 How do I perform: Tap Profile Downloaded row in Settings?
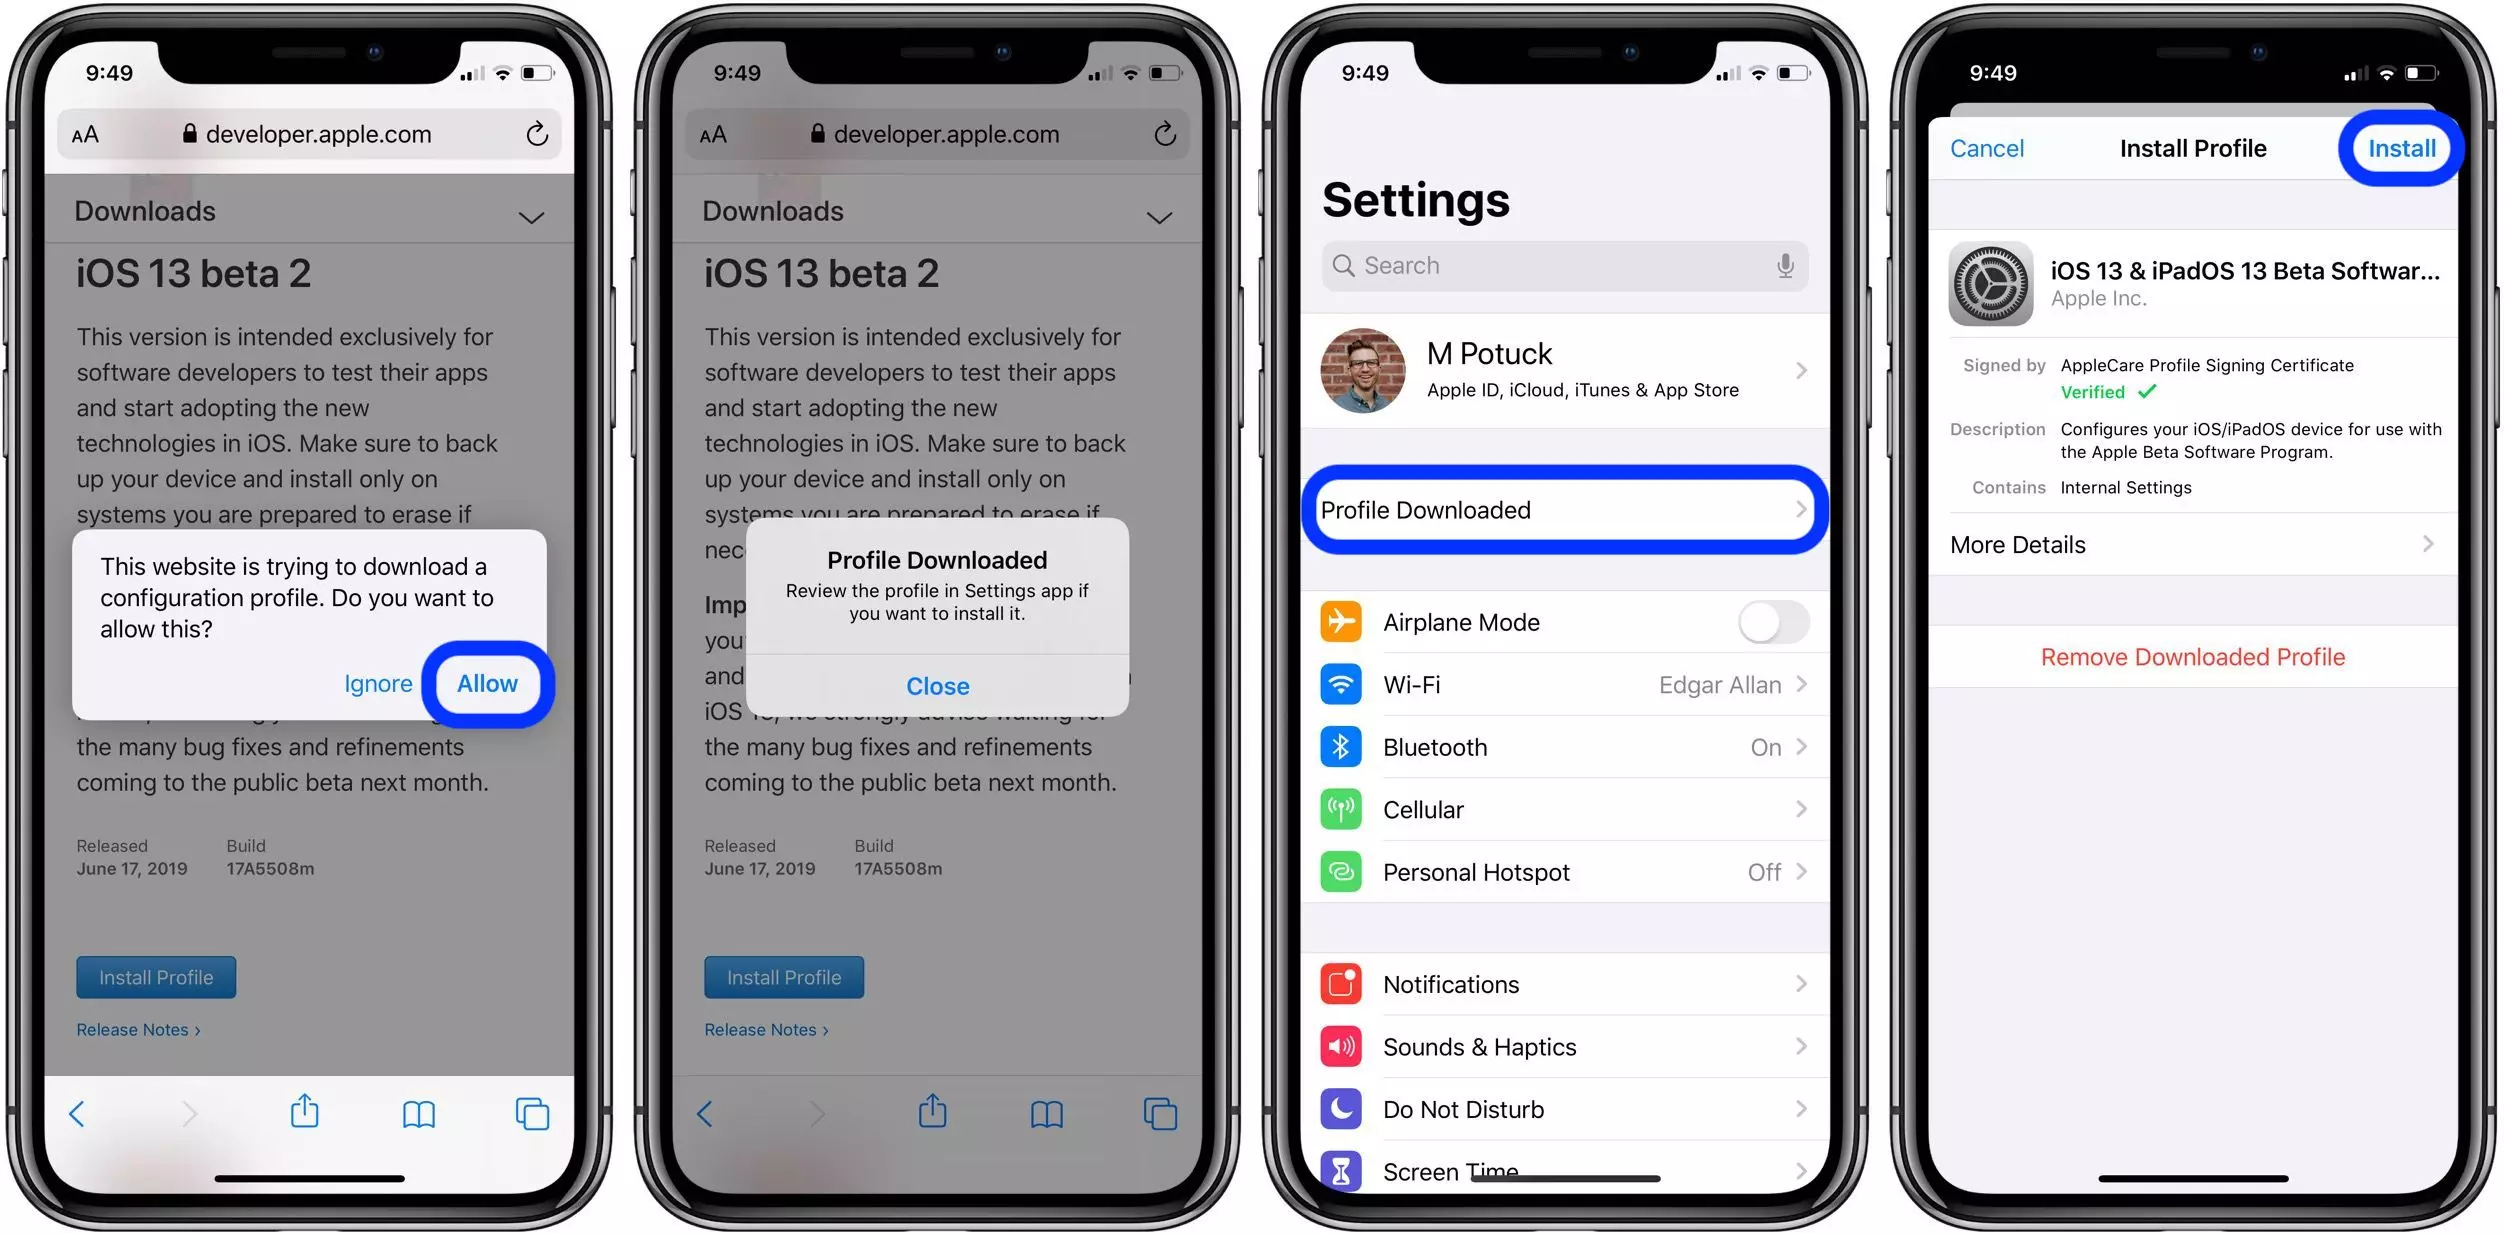[1563, 511]
